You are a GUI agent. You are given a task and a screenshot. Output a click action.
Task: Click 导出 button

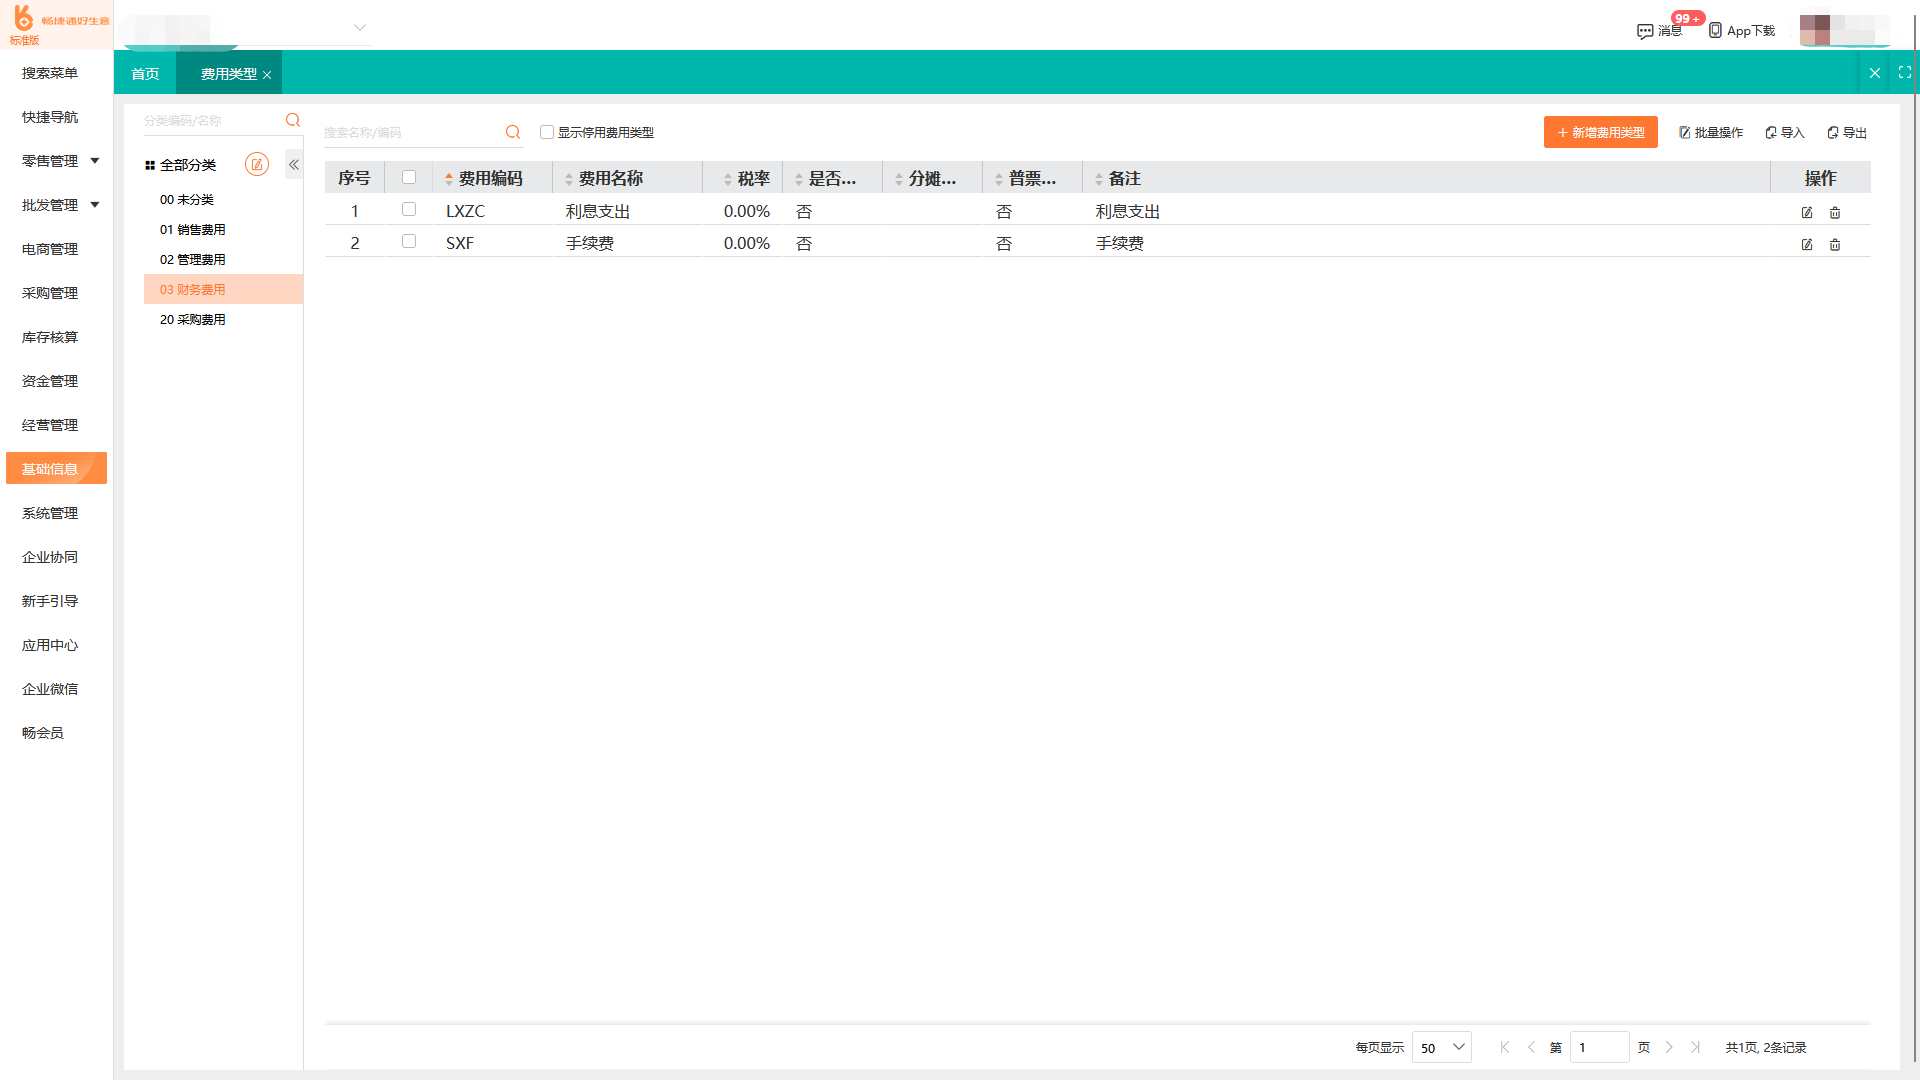point(1846,131)
